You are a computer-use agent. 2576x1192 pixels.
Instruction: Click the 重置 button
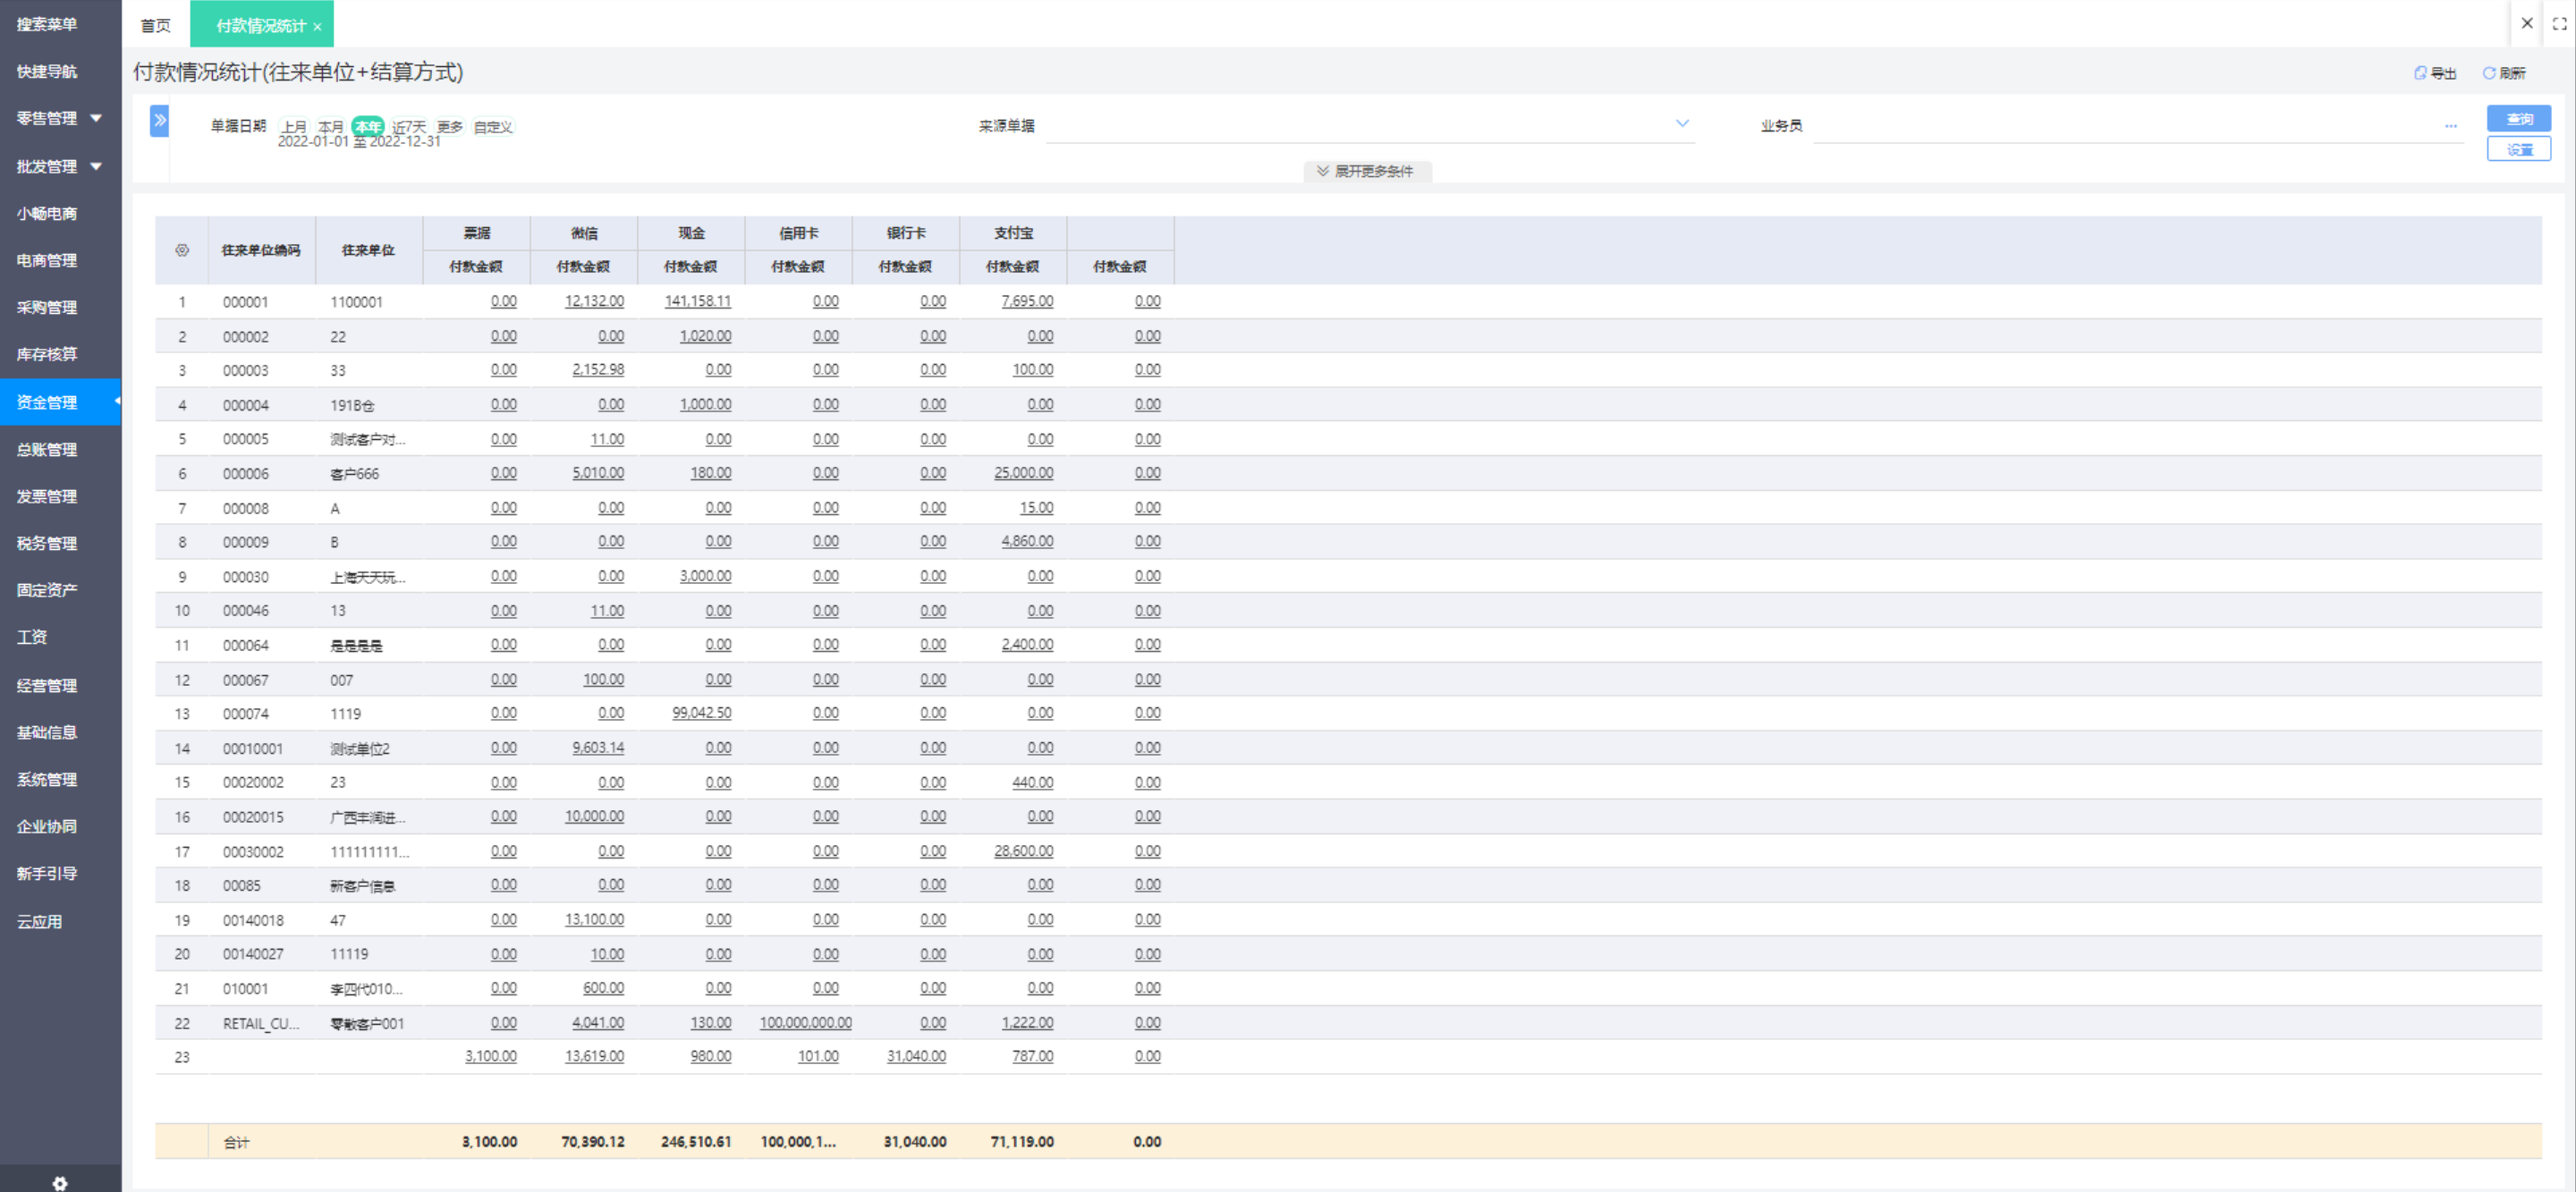[2521, 149]
